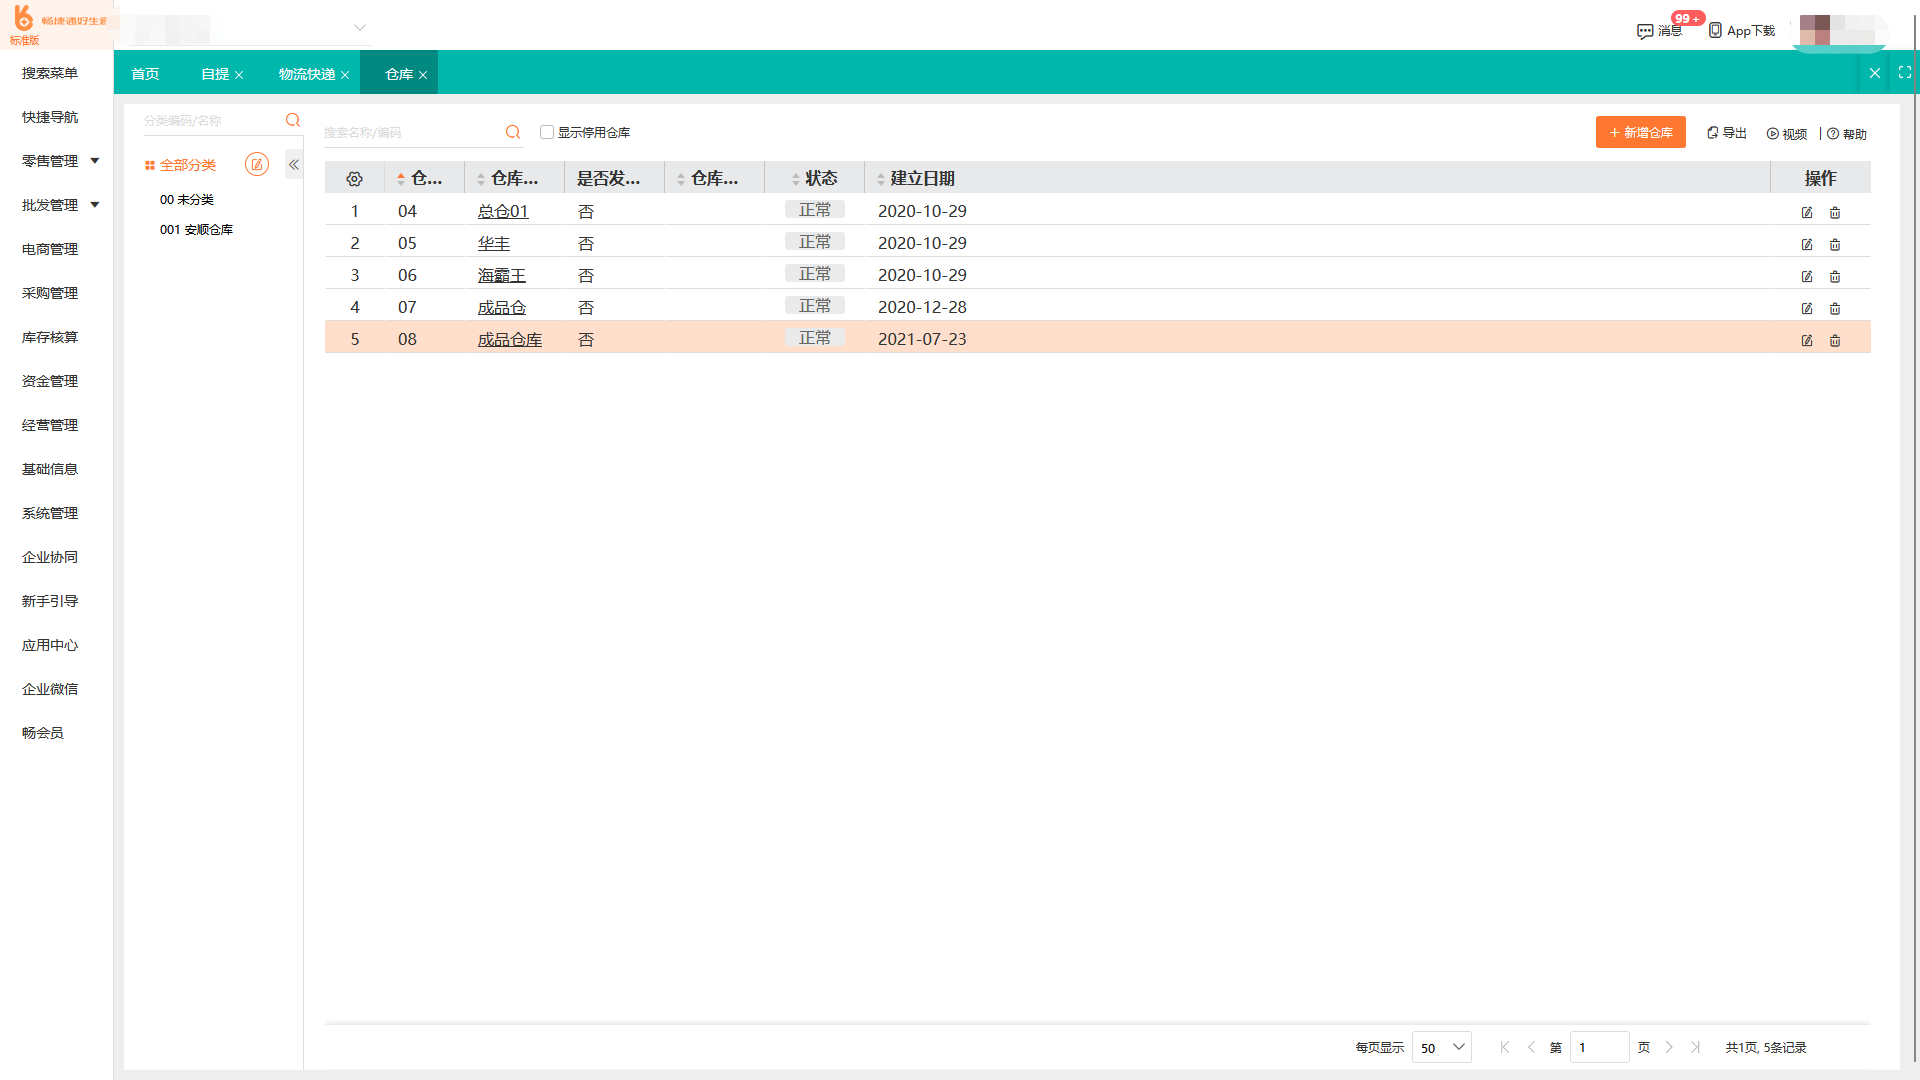Click 成品仓 row 4 to view details
This screenshot has width=1920, height=1080.
tap(500, 307)
